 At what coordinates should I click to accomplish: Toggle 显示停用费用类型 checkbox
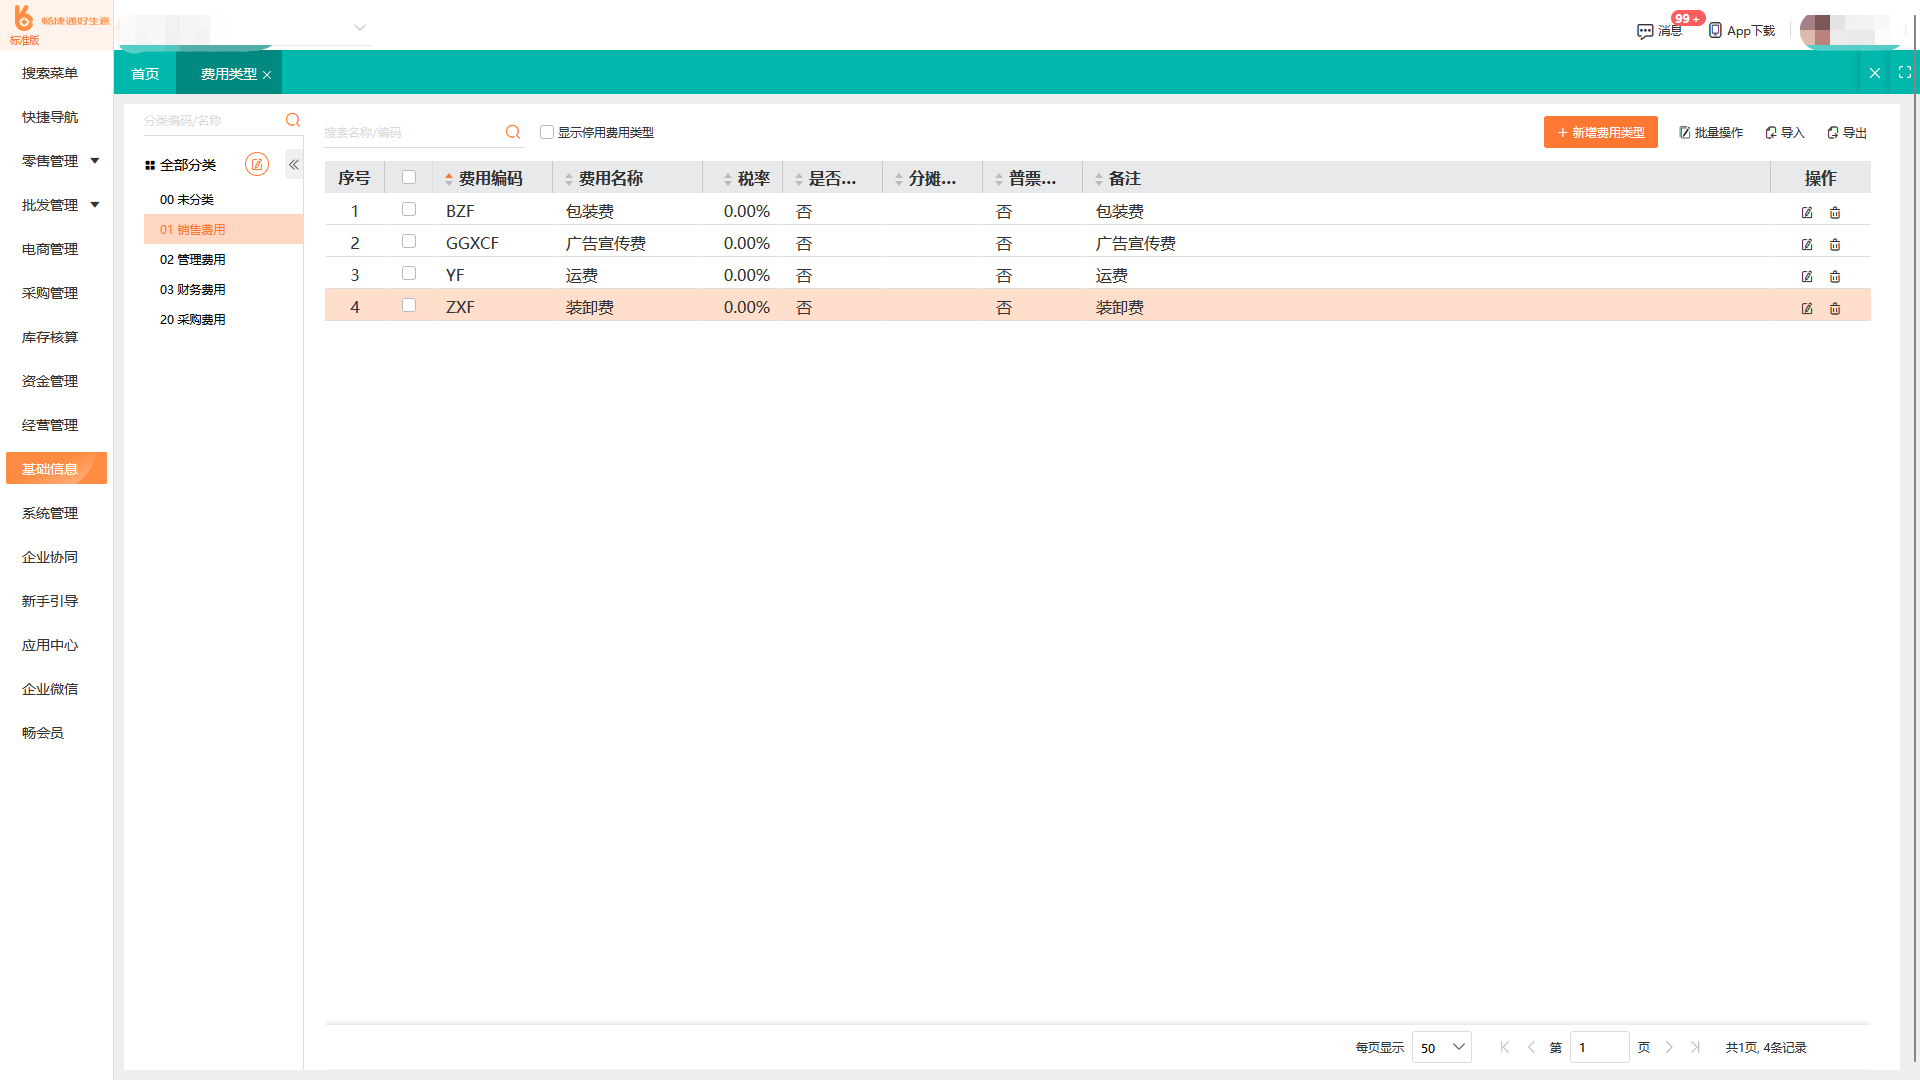[546, 132]
